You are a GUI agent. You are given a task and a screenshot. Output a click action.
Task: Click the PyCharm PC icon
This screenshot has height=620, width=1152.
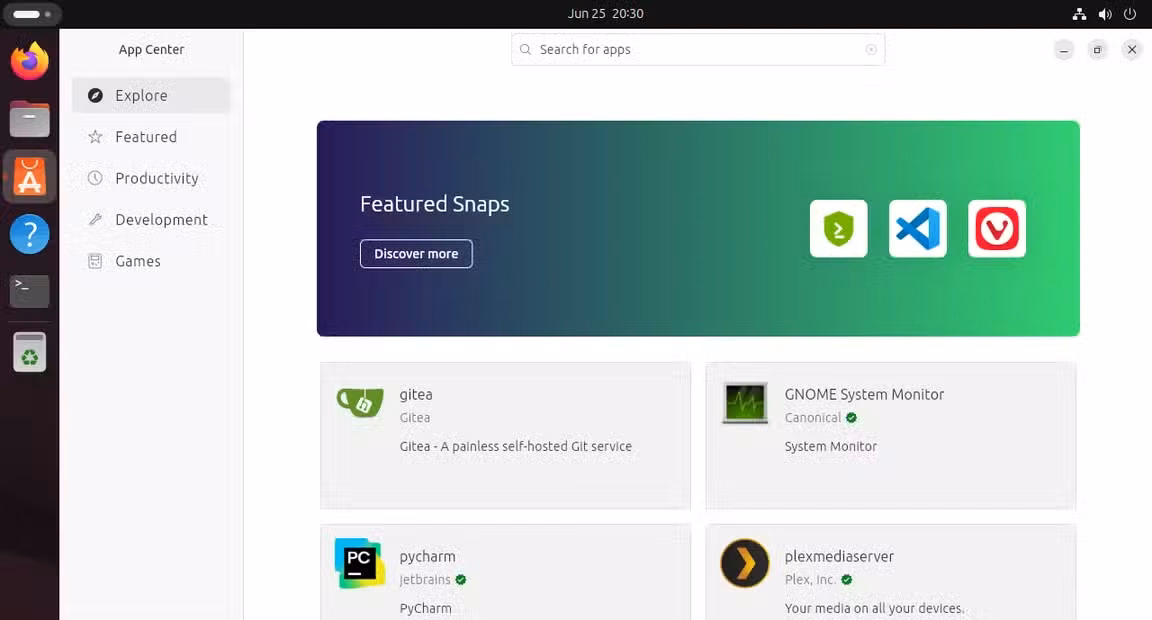coord(360,563)
